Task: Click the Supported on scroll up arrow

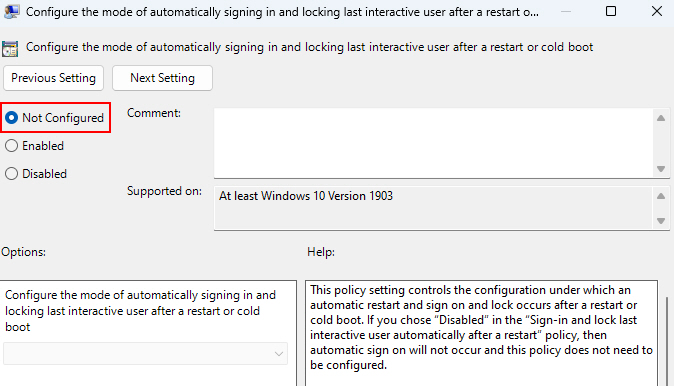Action: (661, 196)
